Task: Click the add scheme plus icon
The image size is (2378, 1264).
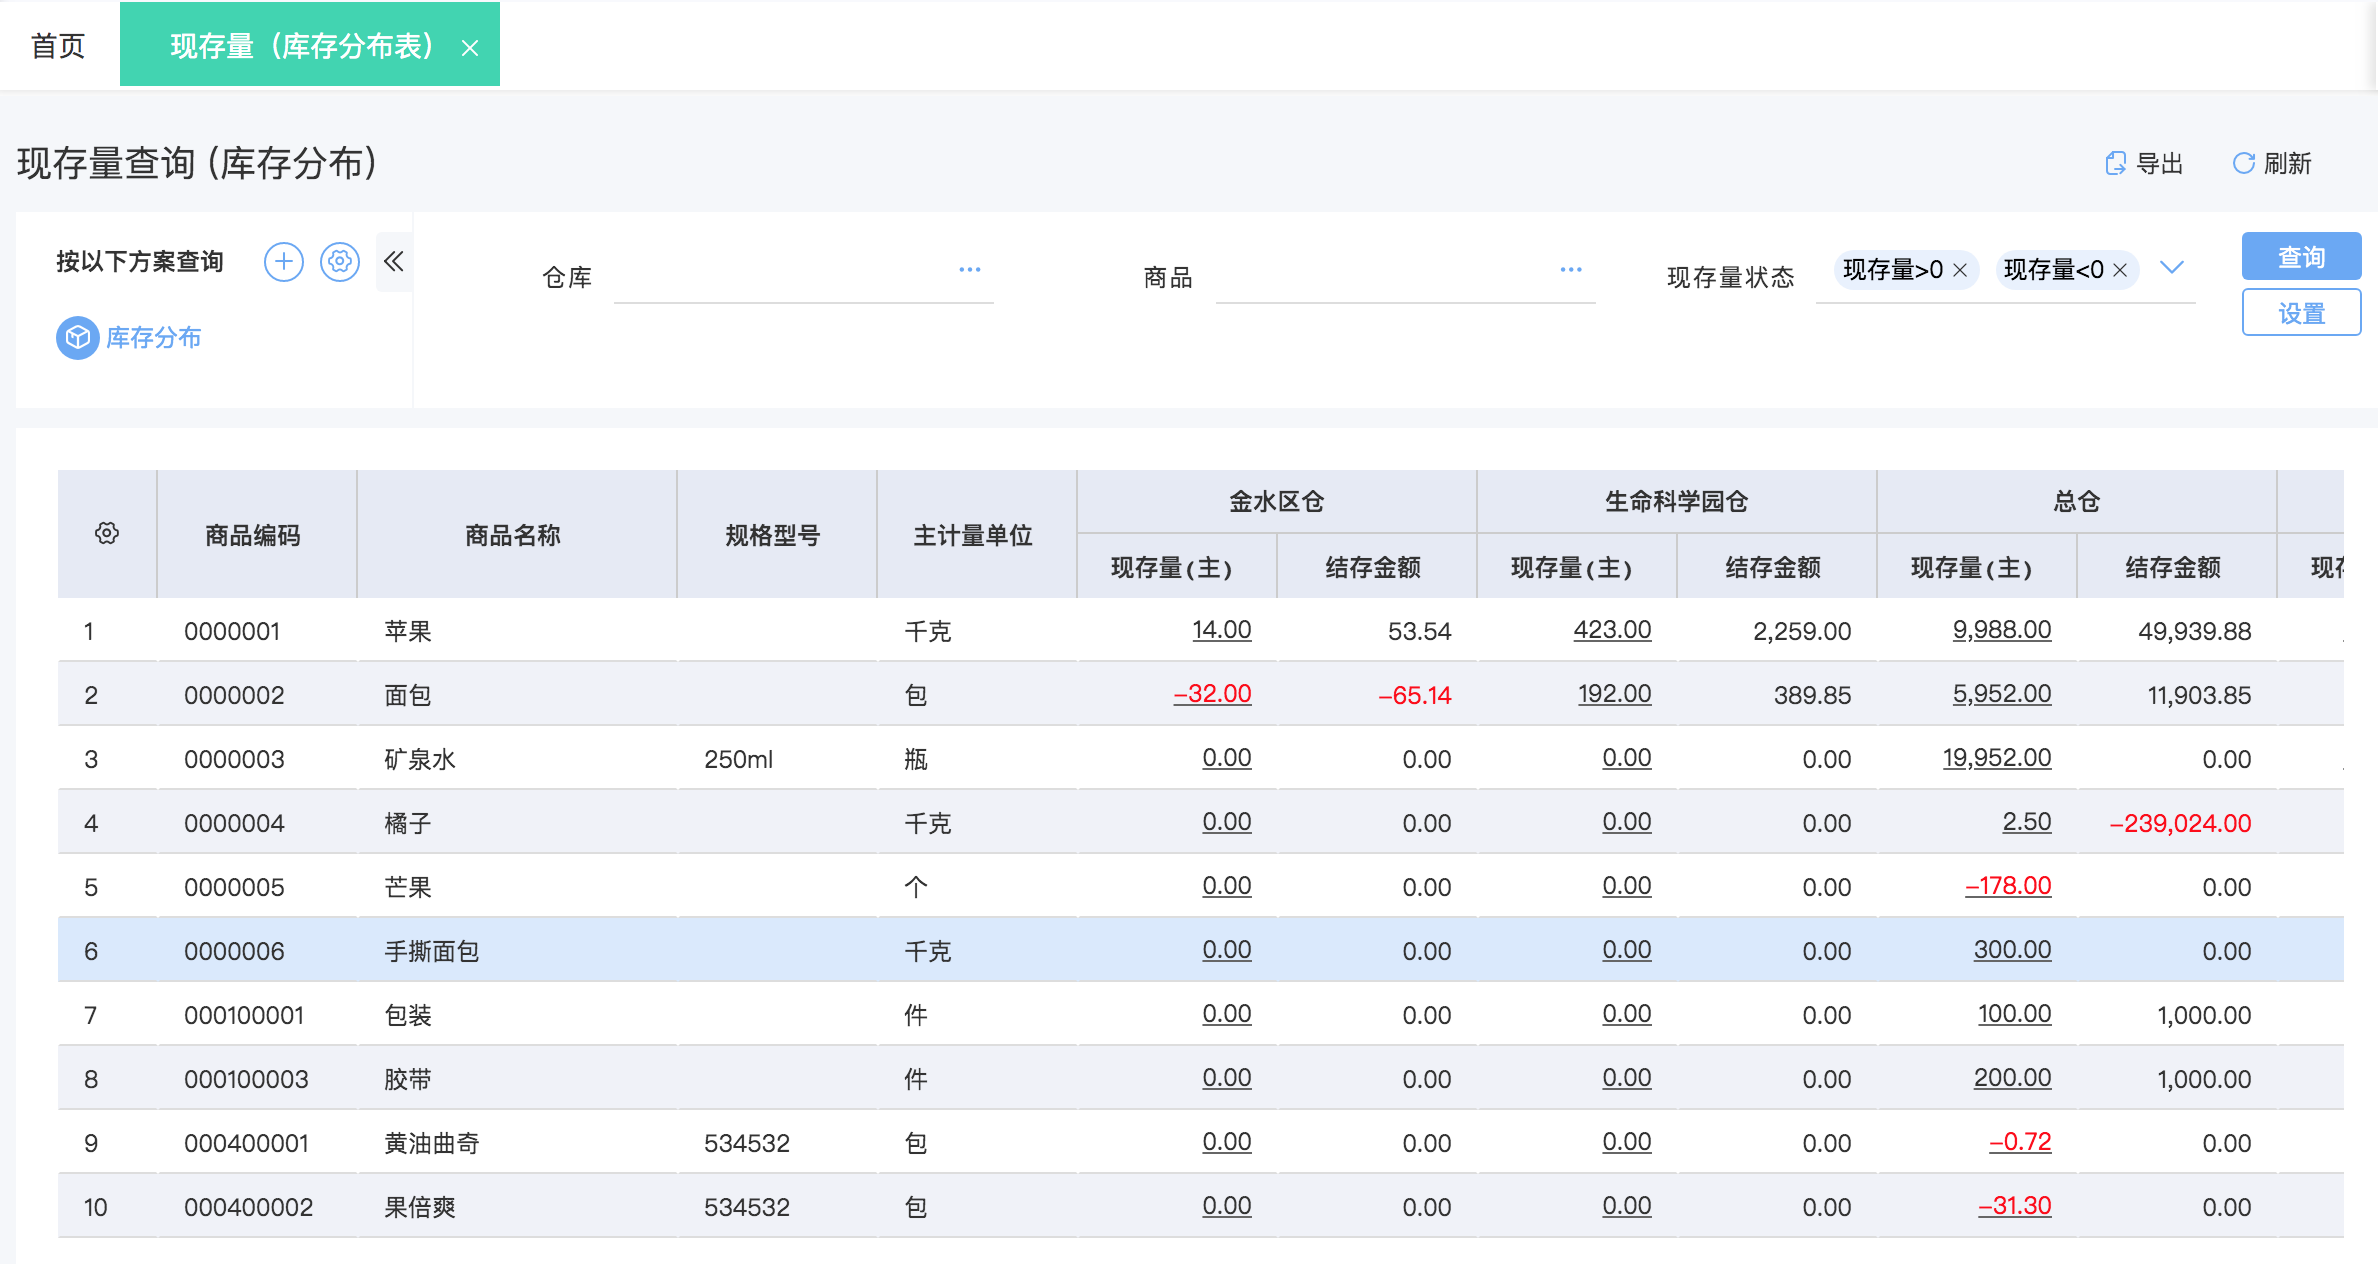Action: click(283, 263)
